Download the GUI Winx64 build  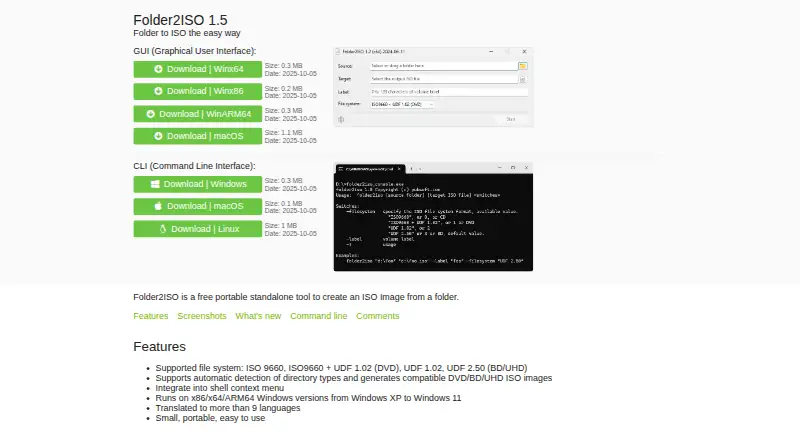(197, 69)
